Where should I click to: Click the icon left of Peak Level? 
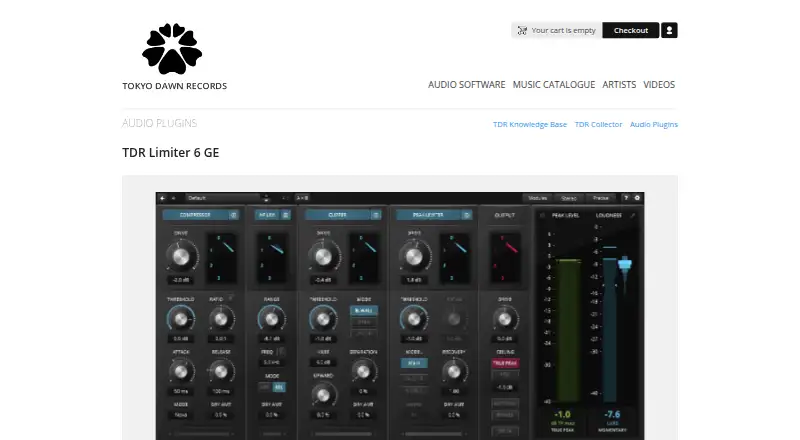542,215
